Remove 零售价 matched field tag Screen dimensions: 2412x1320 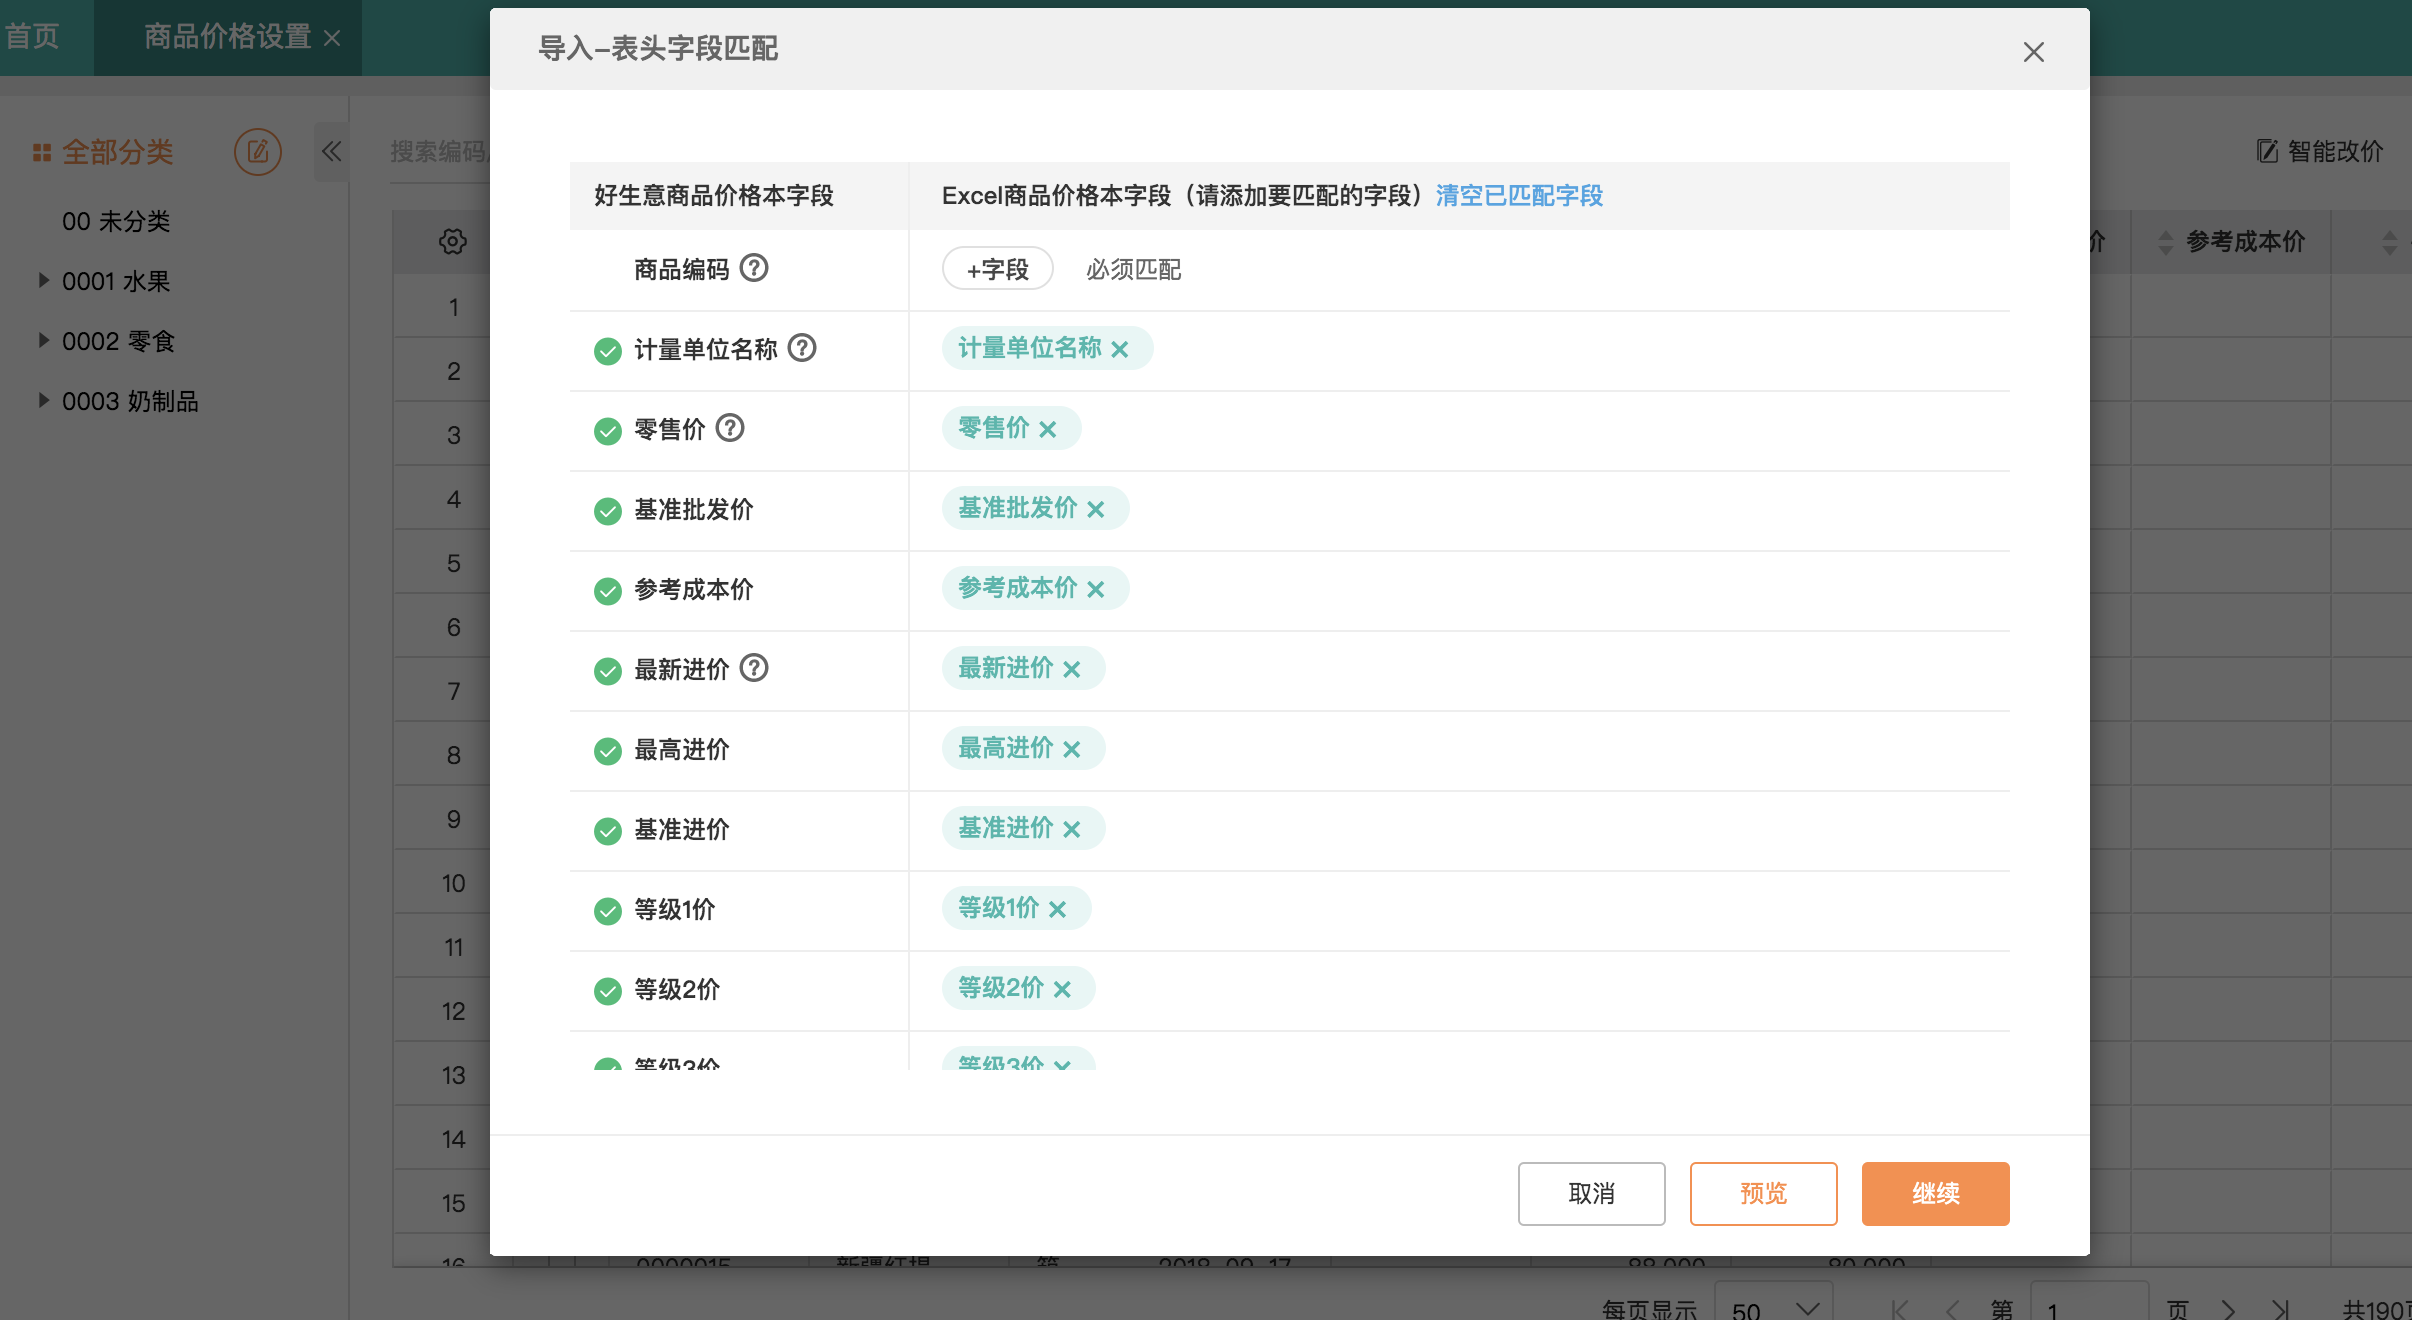(x=1048, y=428)
